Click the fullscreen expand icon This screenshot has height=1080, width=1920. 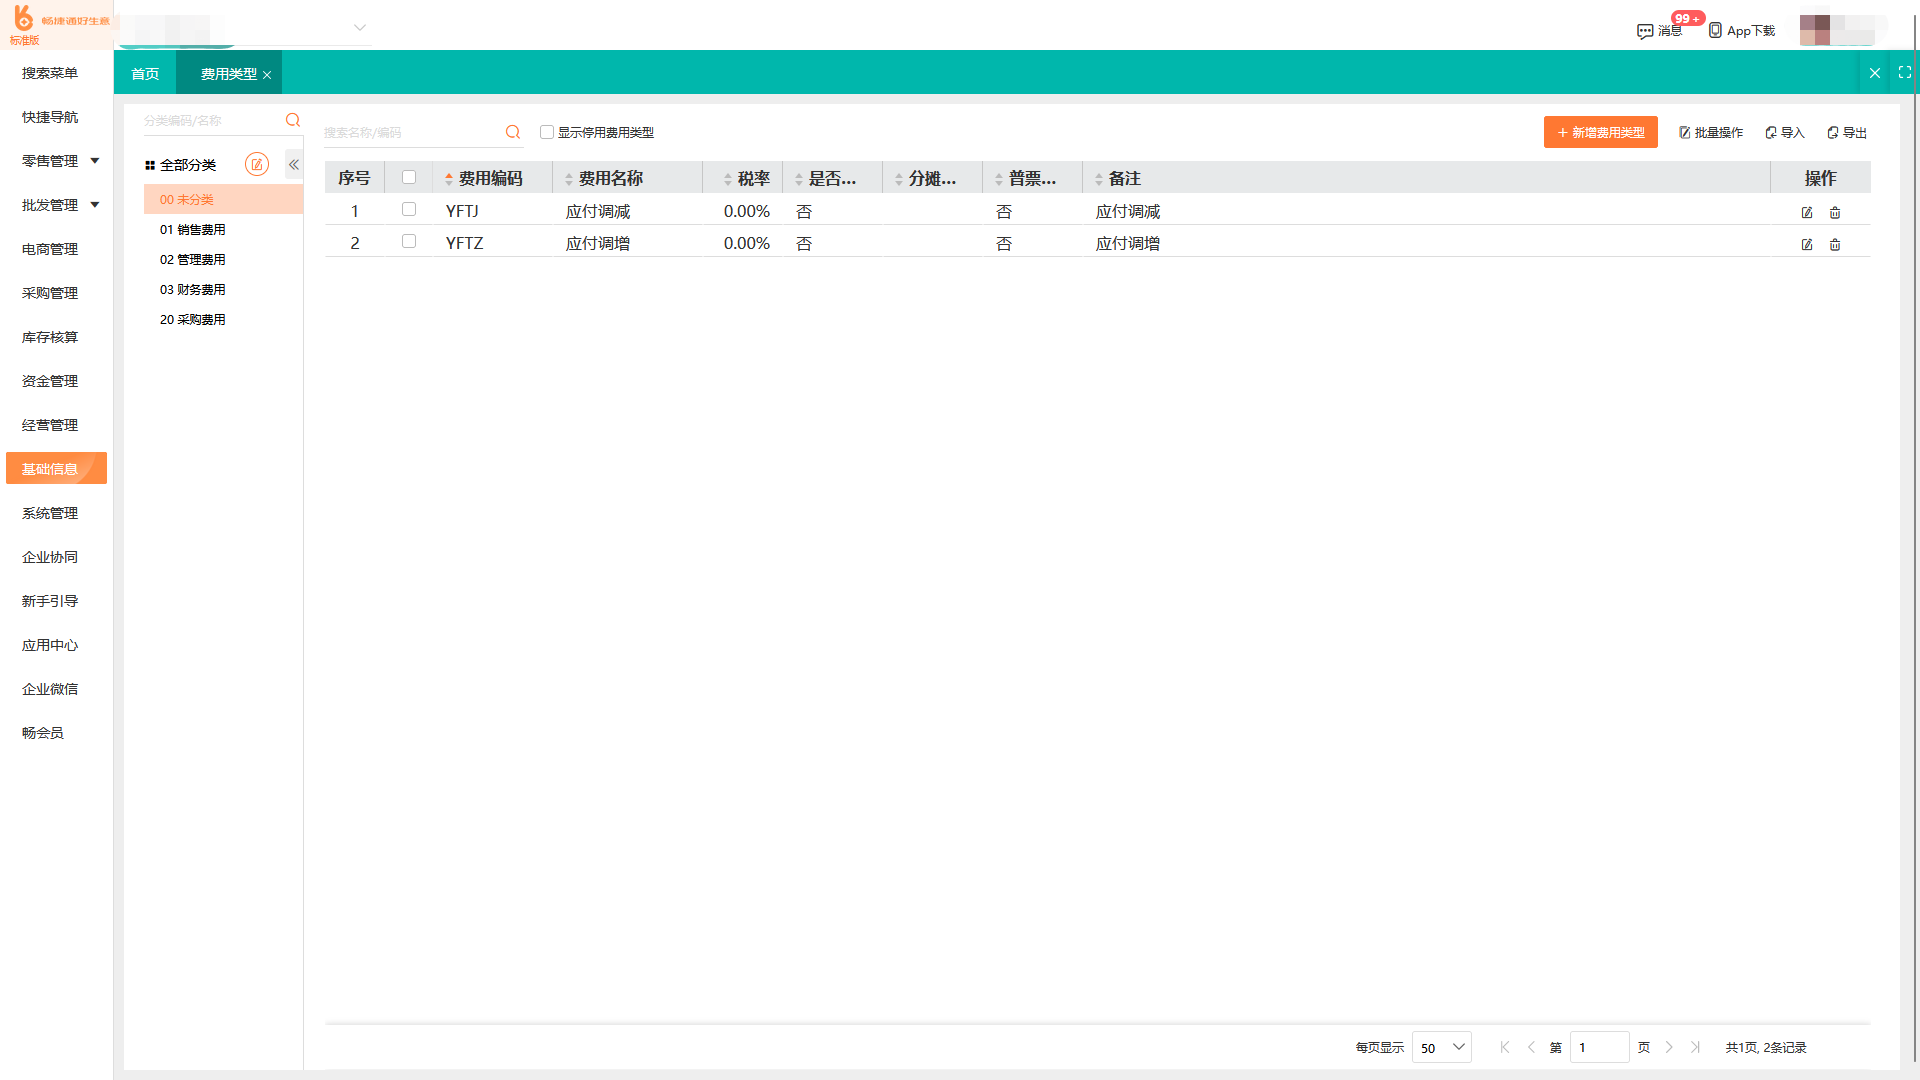point(1904,73)
